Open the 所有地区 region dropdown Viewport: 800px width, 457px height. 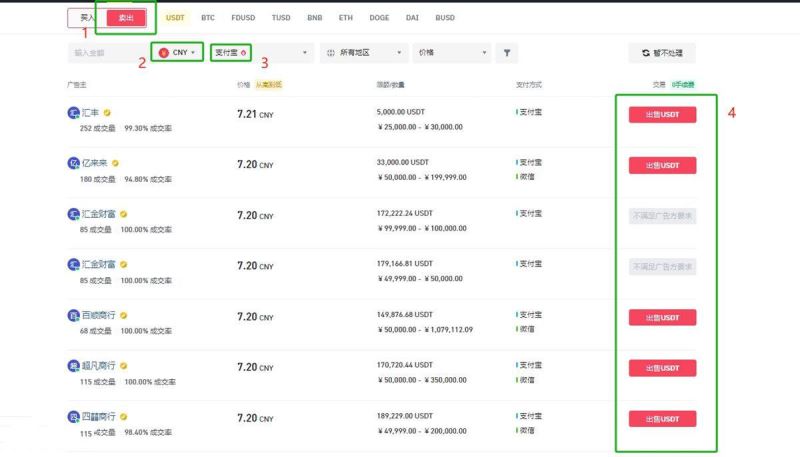point(365,53)
